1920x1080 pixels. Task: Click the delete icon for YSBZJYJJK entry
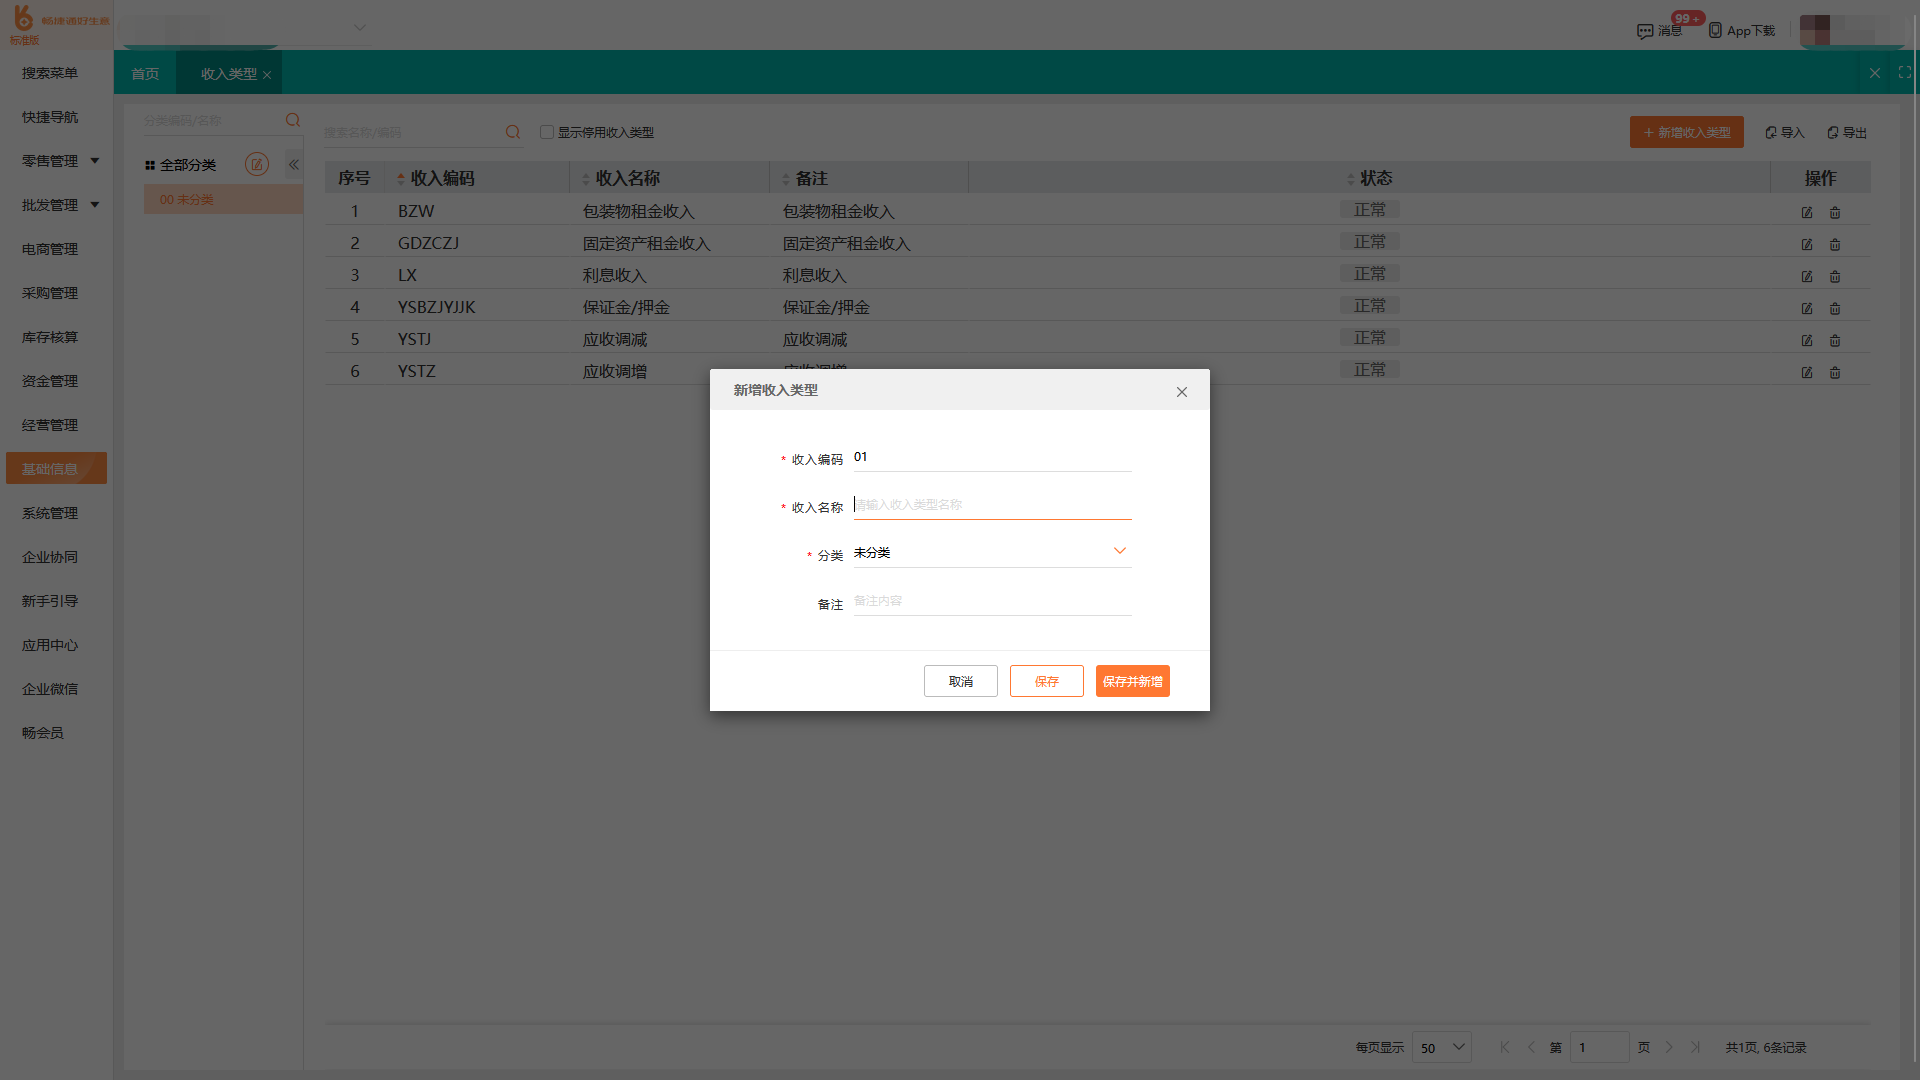(x=1836, y=307)
